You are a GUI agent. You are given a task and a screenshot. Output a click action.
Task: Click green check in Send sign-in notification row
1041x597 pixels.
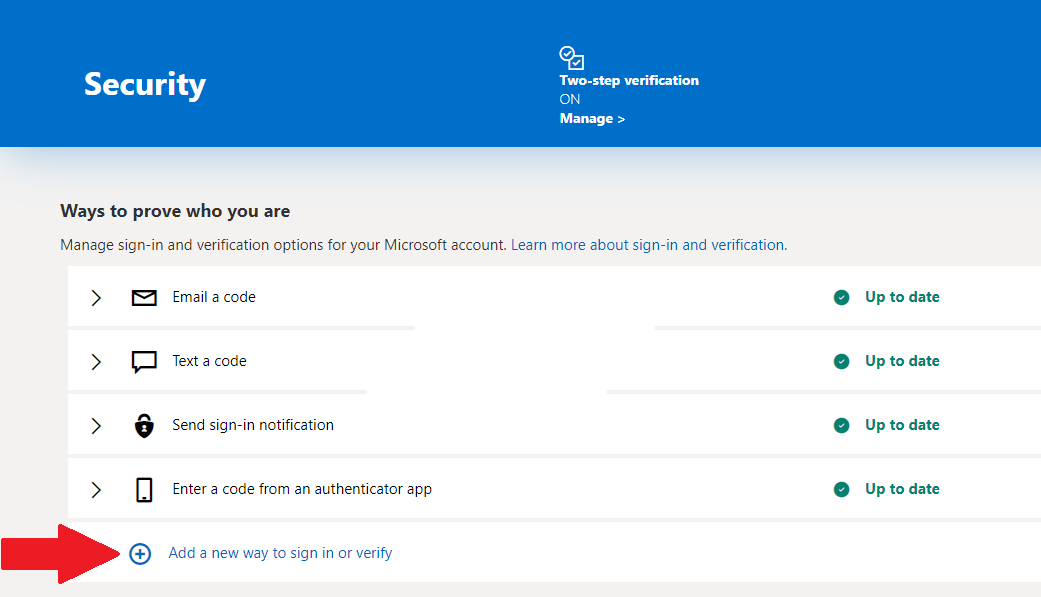(842, 425)
